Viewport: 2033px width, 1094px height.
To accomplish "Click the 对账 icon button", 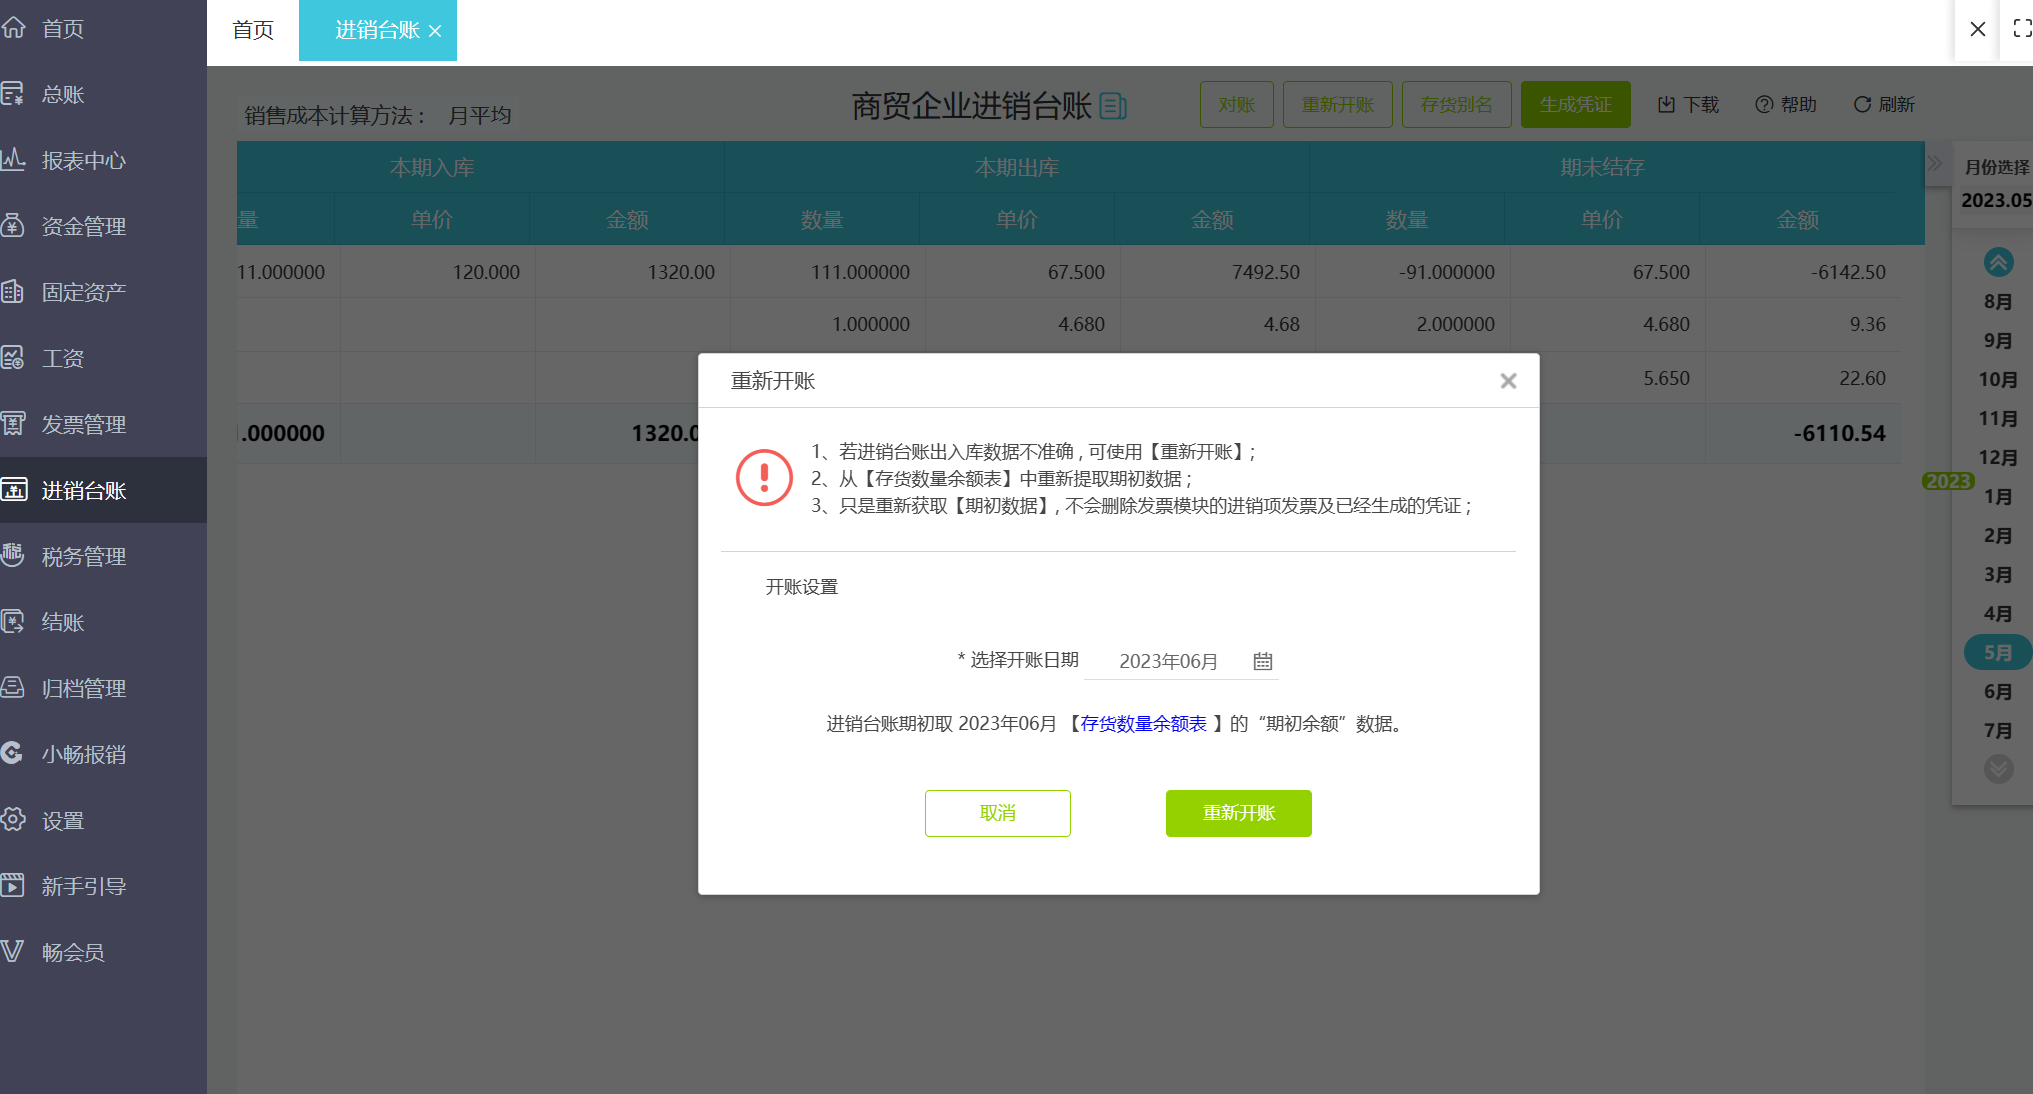I will point(1235,104).
